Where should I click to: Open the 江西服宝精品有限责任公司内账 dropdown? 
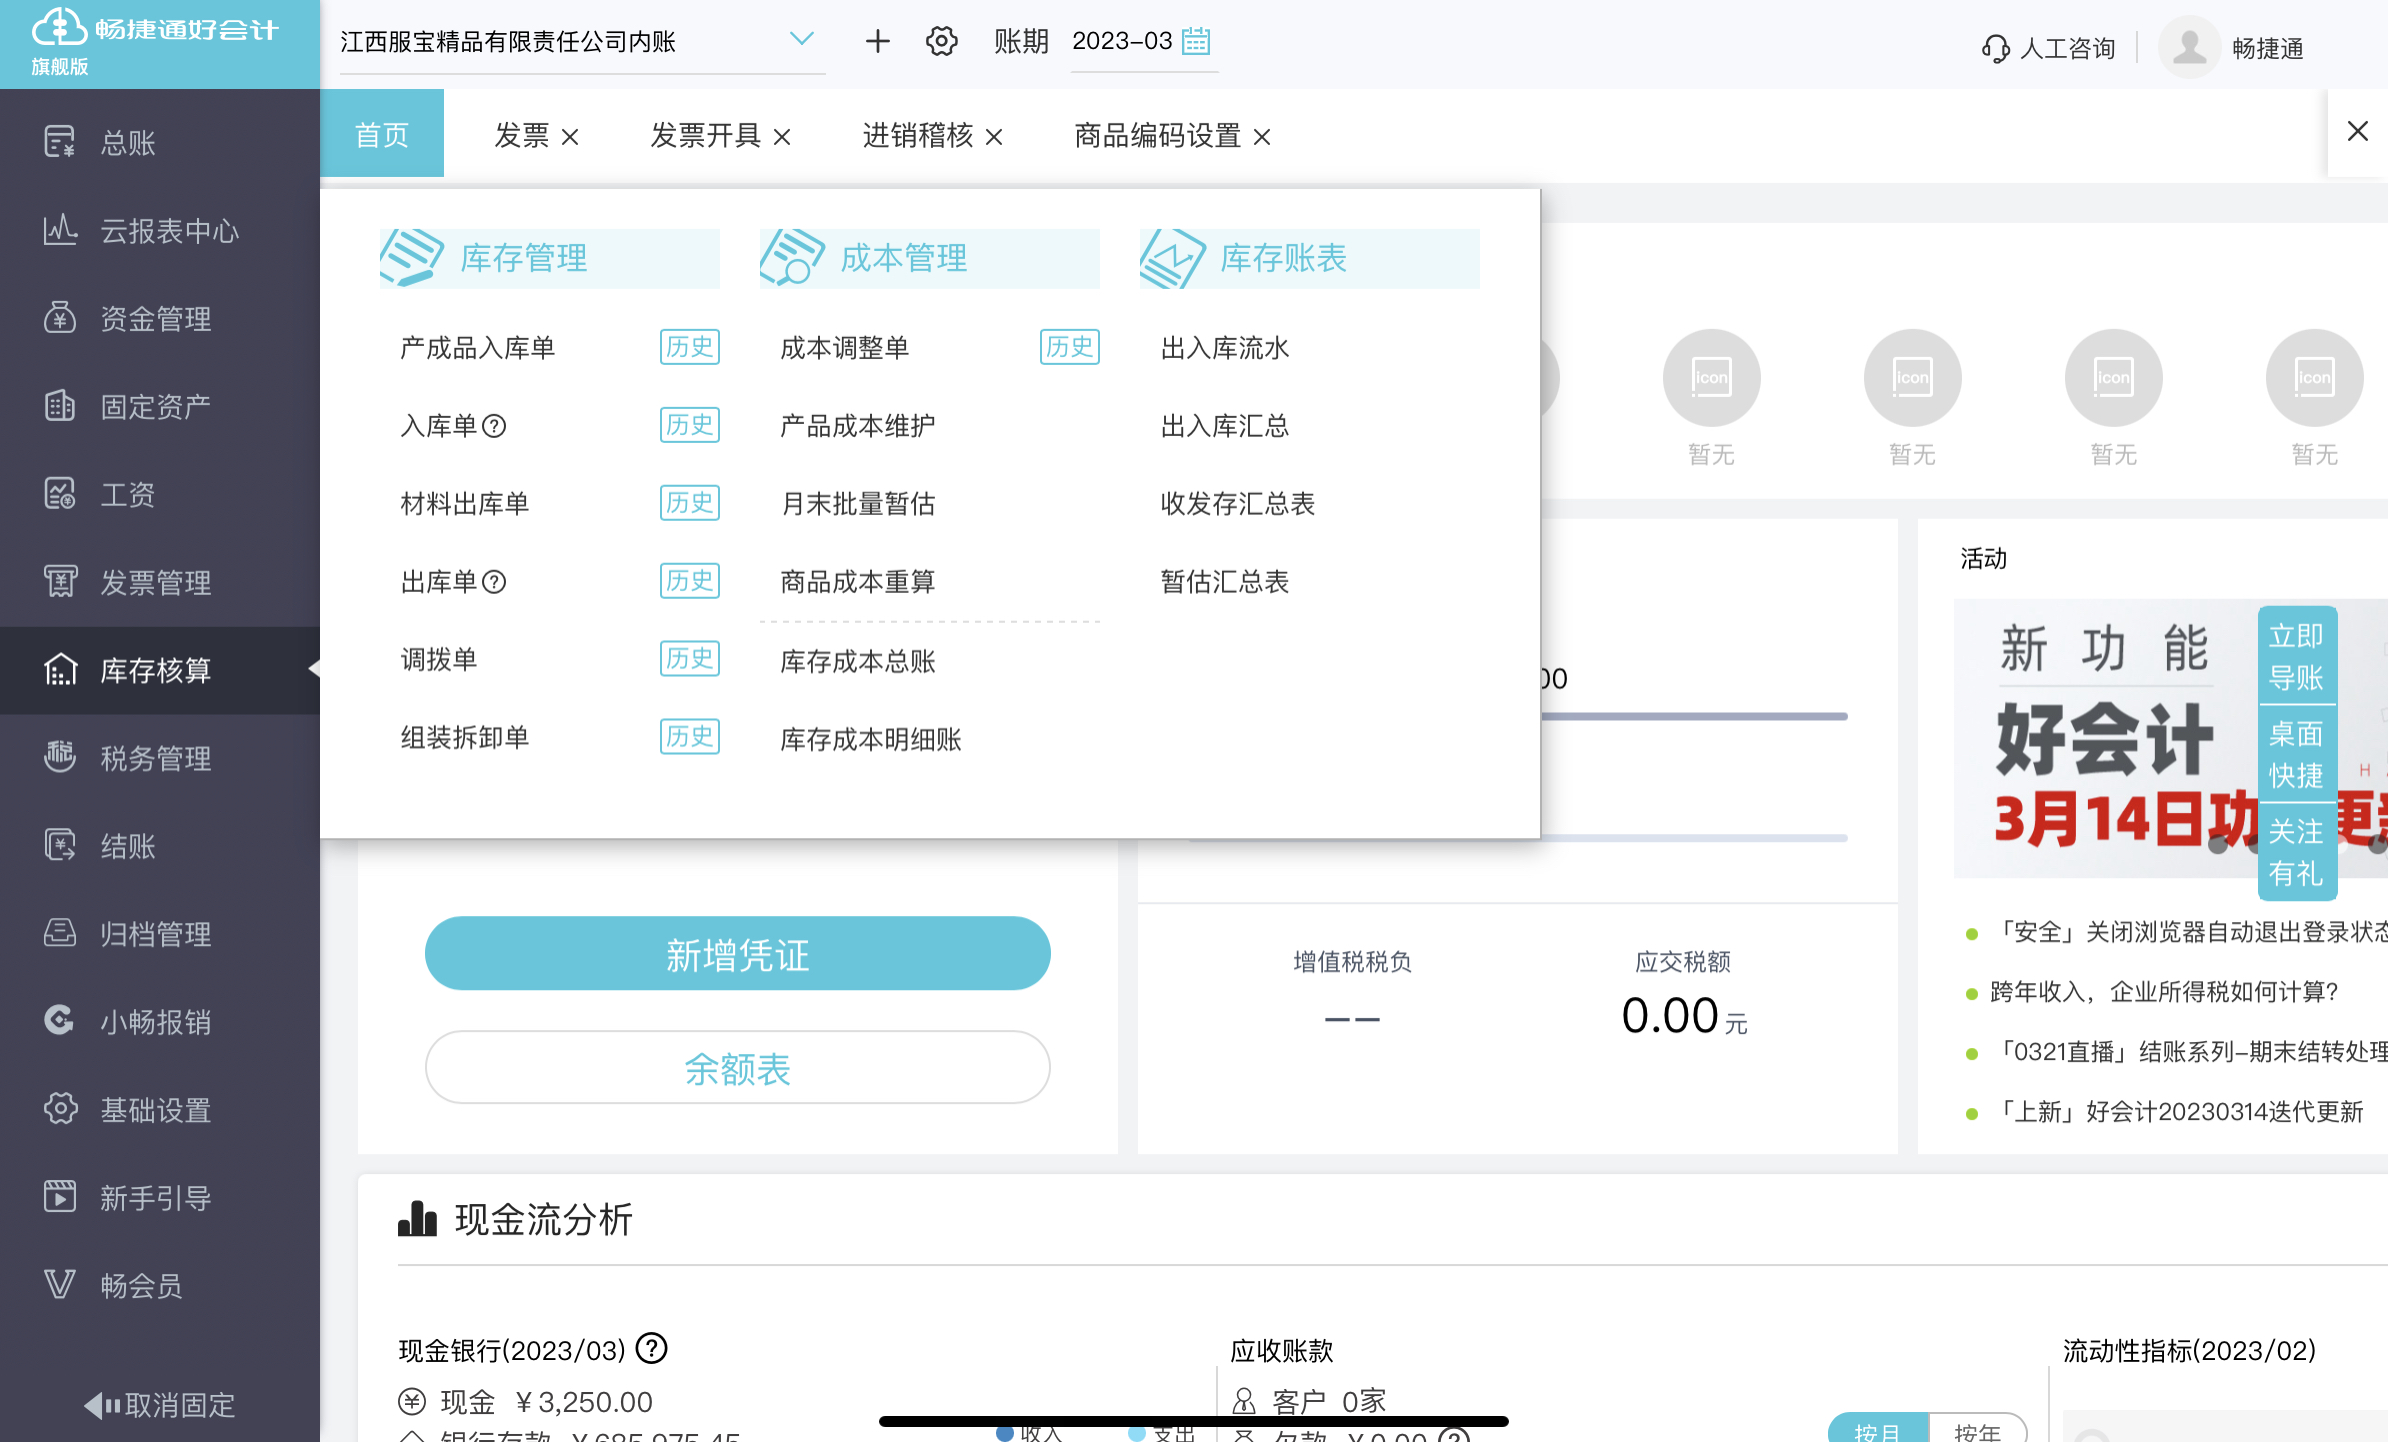click(x=798, y=44)
